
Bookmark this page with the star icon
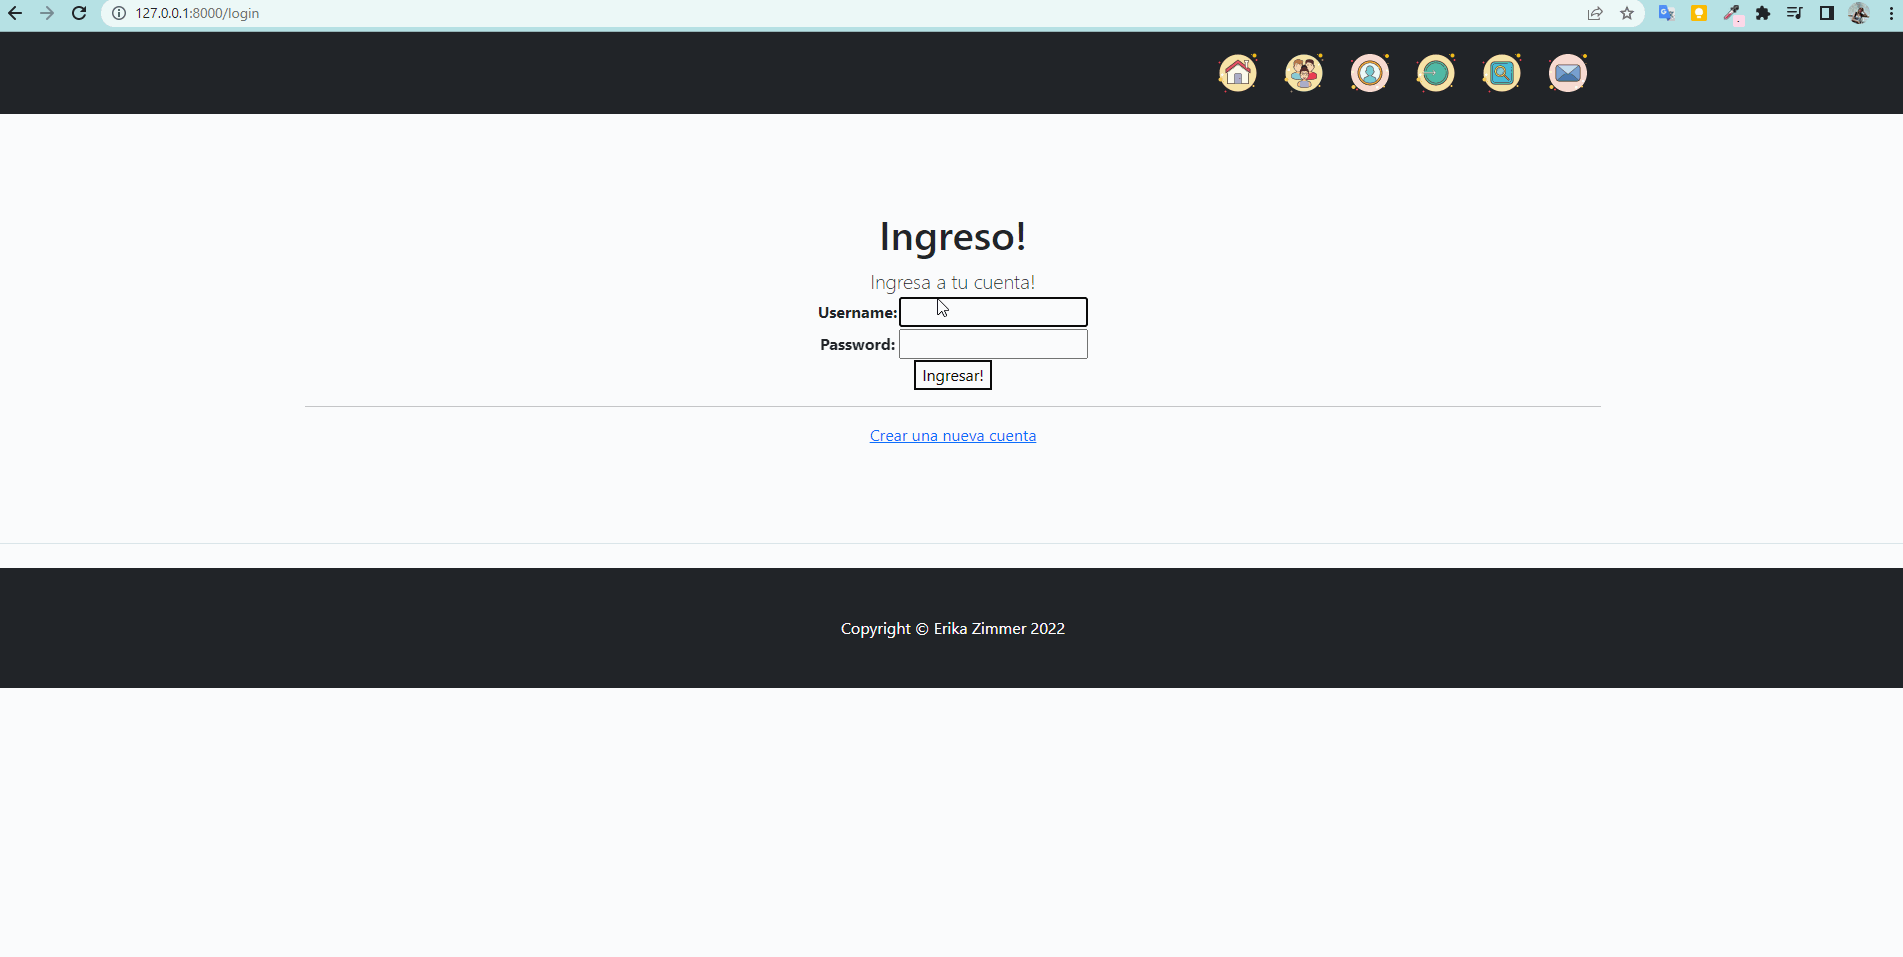point(1627,13)
